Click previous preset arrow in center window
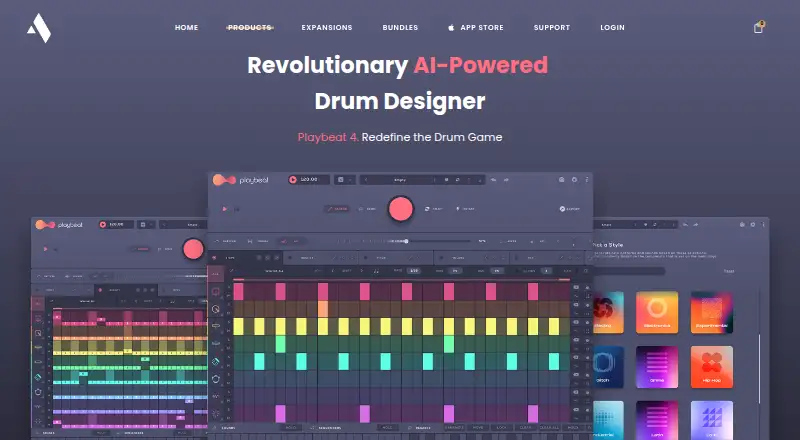Screen dimensions: 800x440 click(366, 180)
